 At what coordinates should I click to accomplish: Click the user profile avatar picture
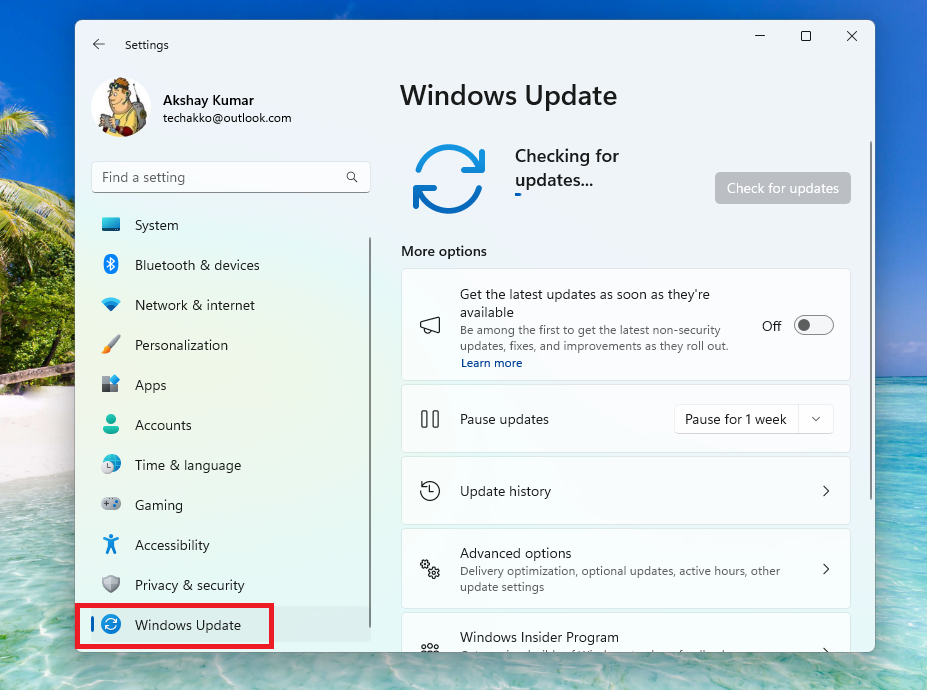[x=121, y=107]
